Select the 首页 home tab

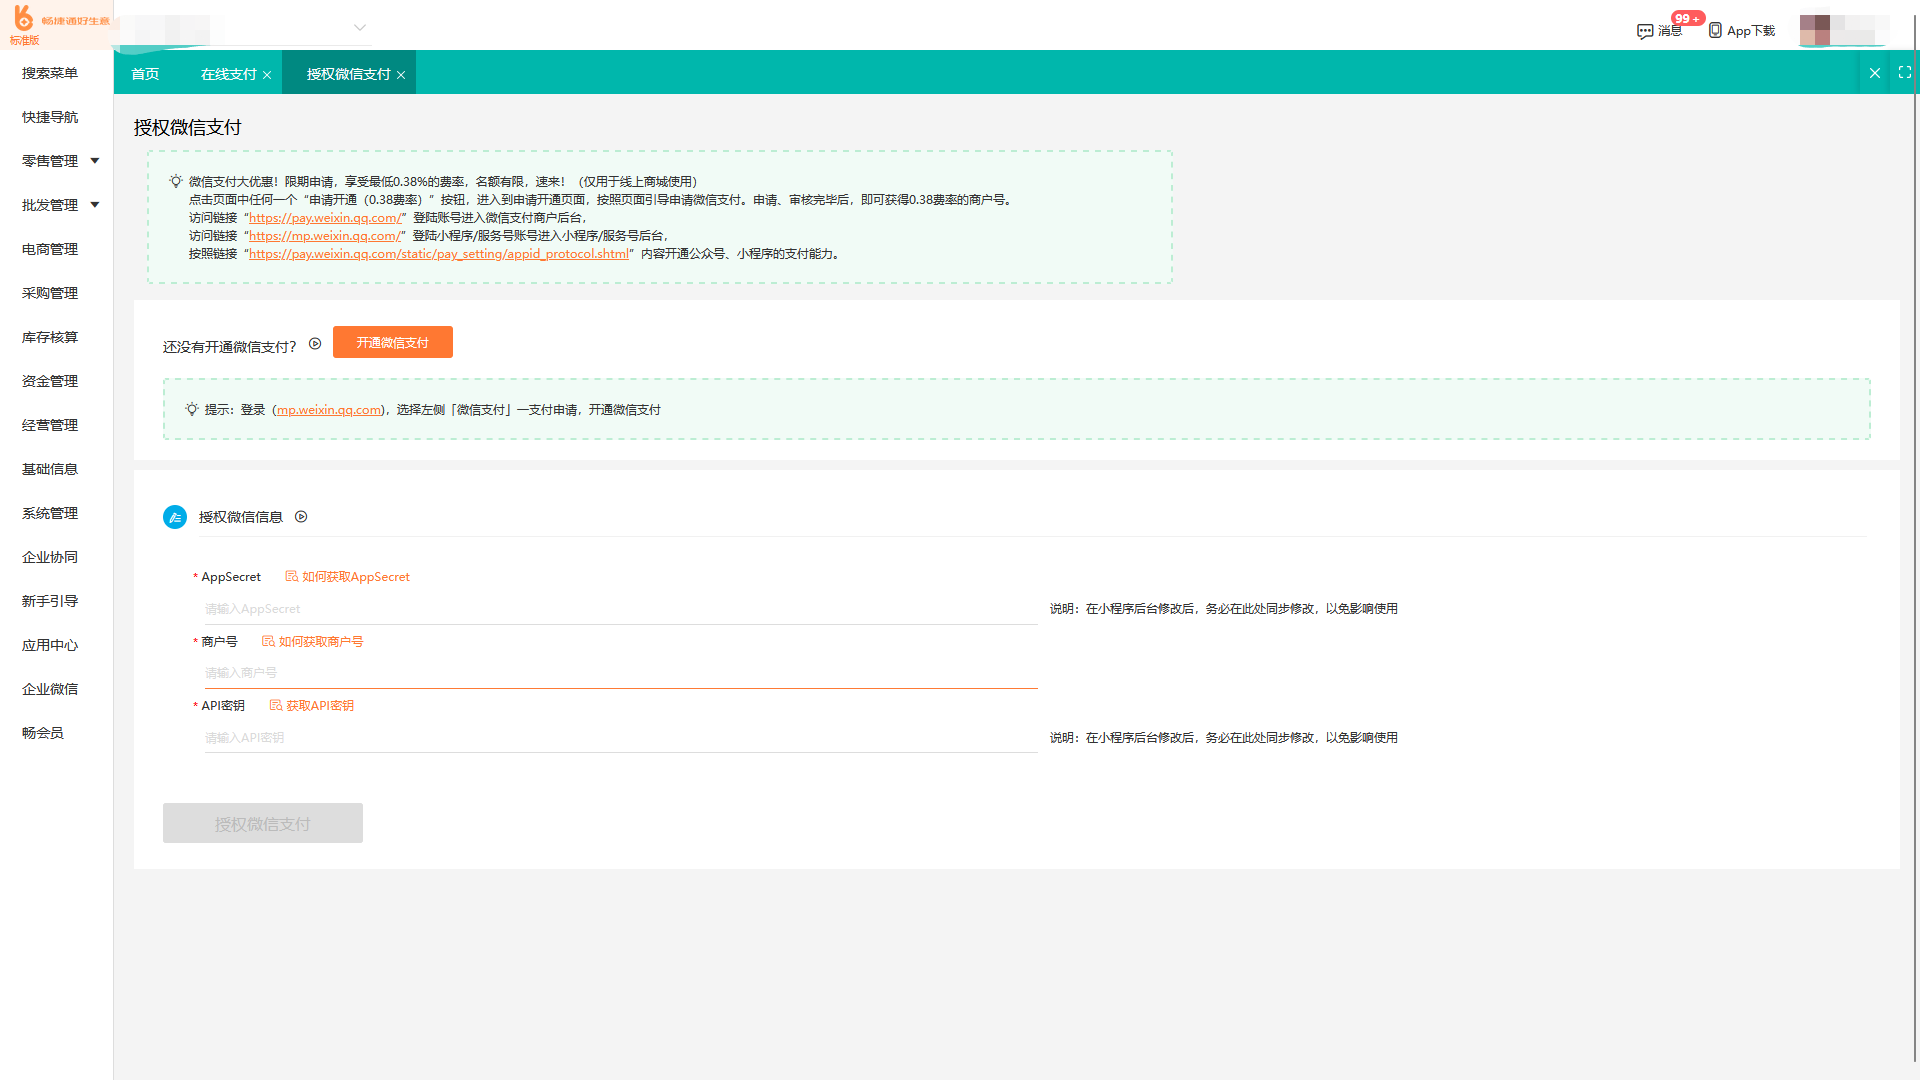[145, 74]
